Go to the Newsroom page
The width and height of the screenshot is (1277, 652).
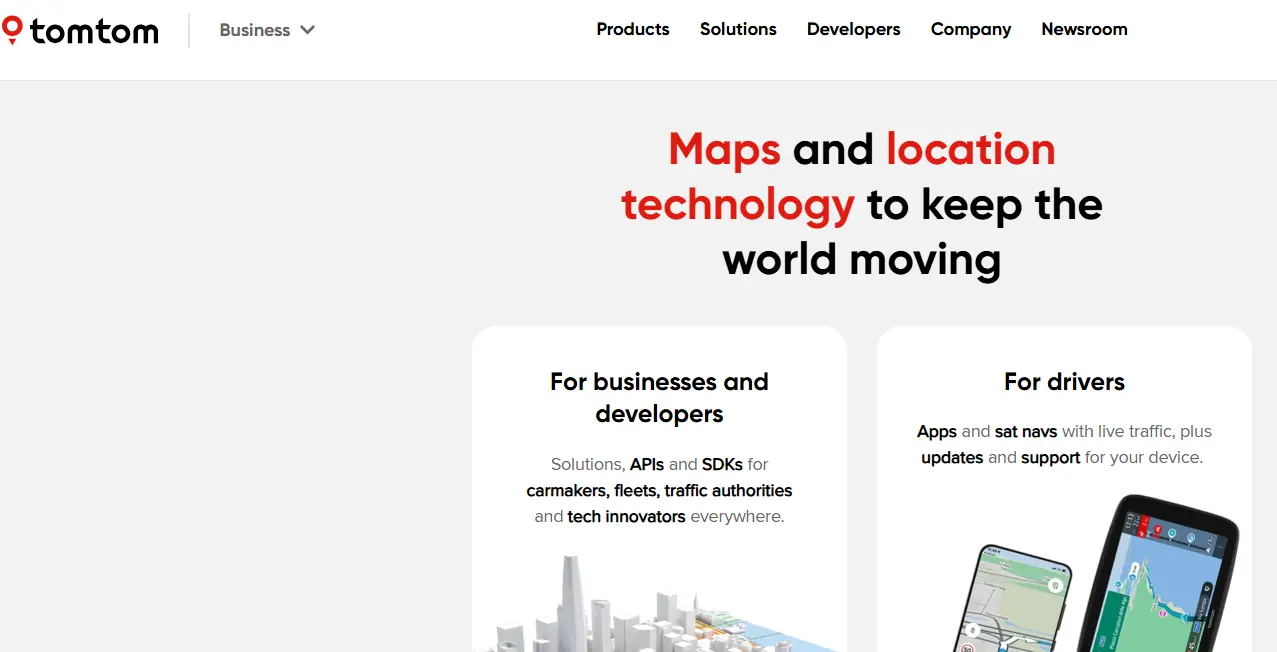coord(1084,29)
